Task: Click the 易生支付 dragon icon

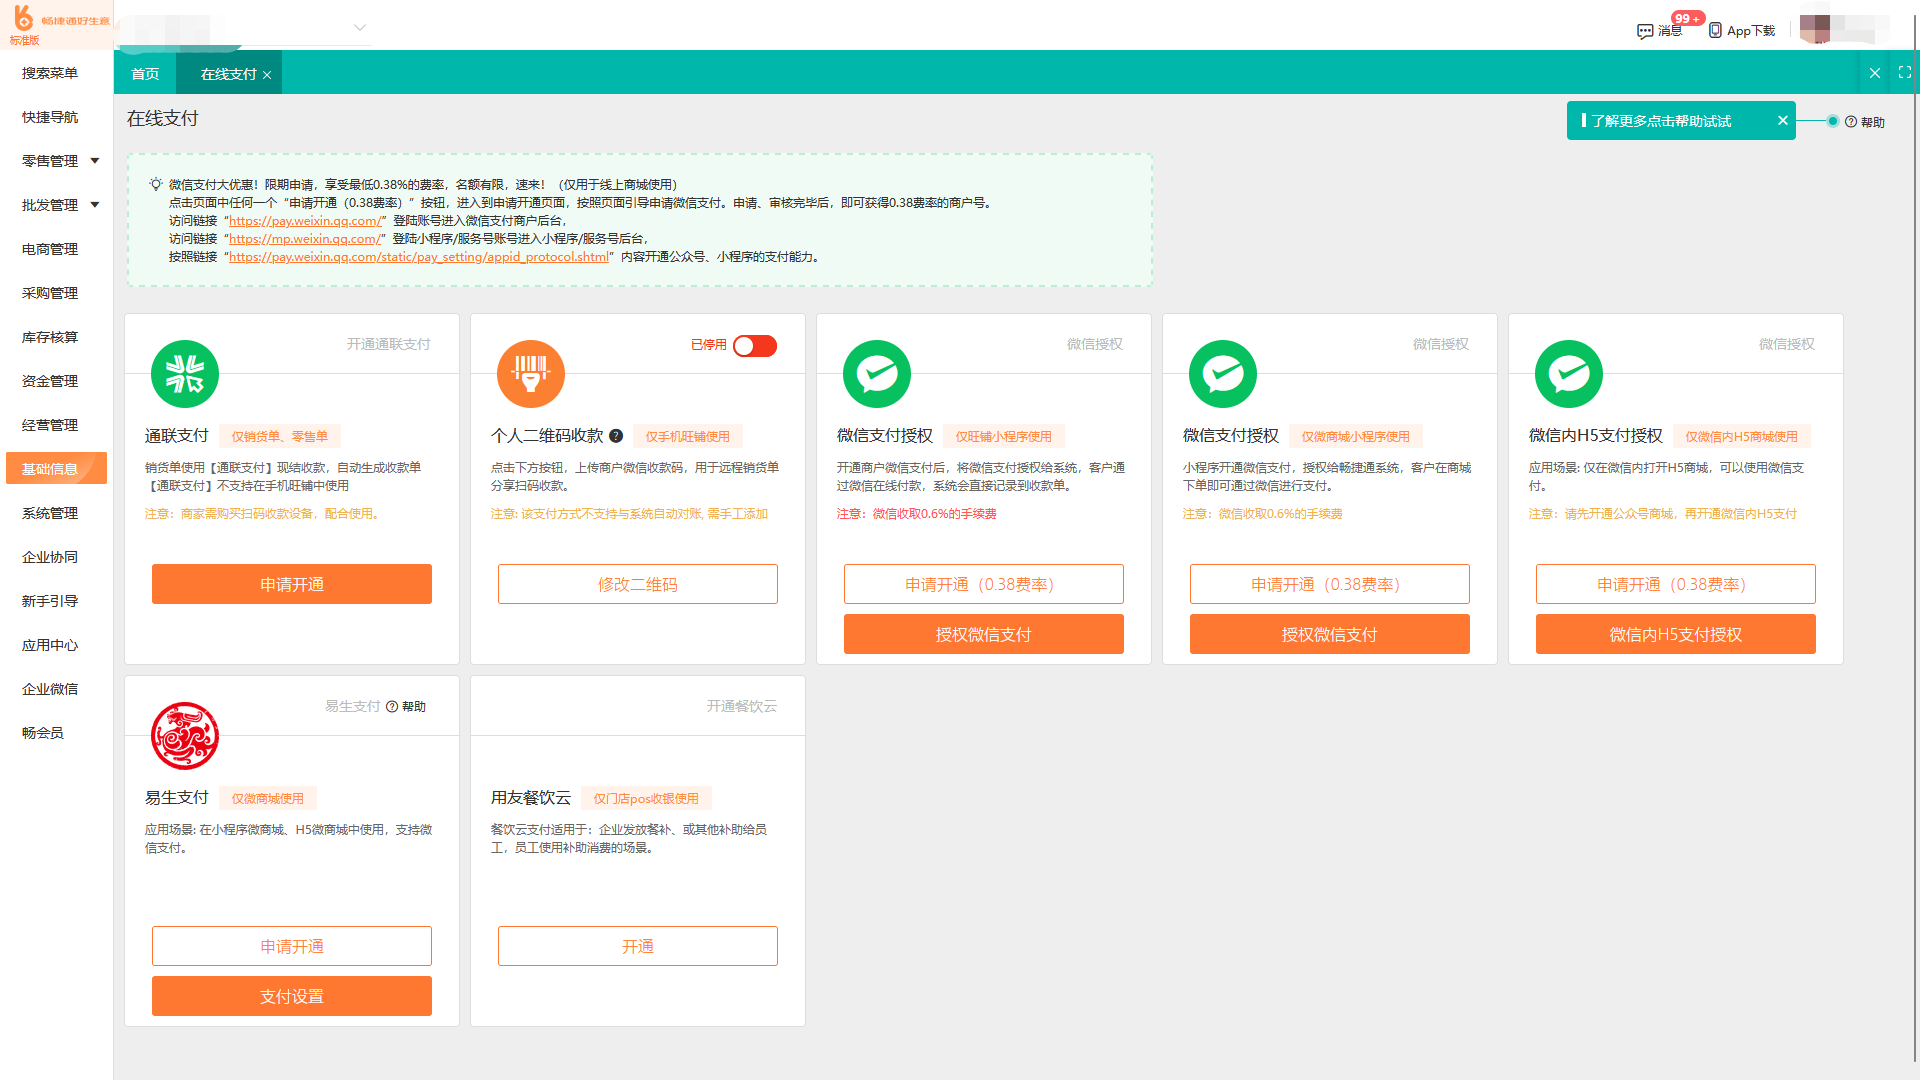Action: click(x=183, y=735)
